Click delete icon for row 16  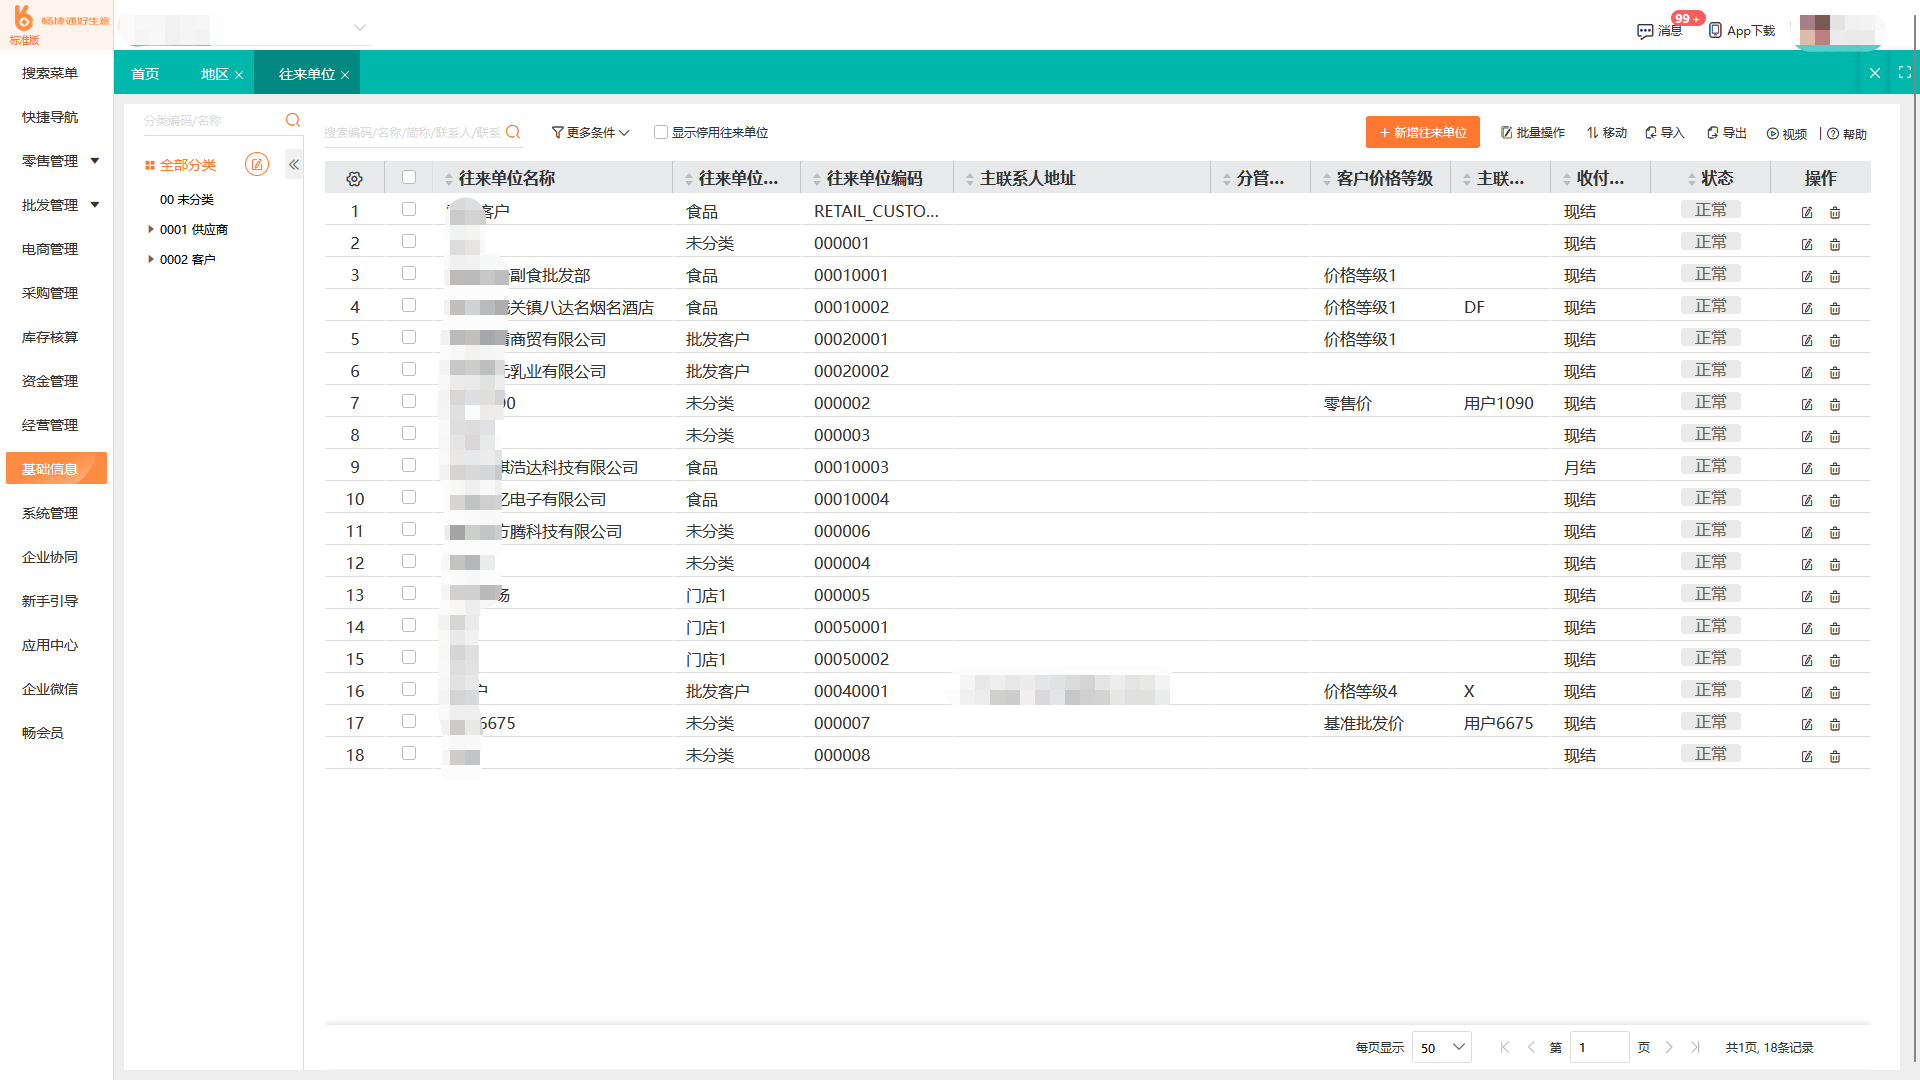[1836, 691]
